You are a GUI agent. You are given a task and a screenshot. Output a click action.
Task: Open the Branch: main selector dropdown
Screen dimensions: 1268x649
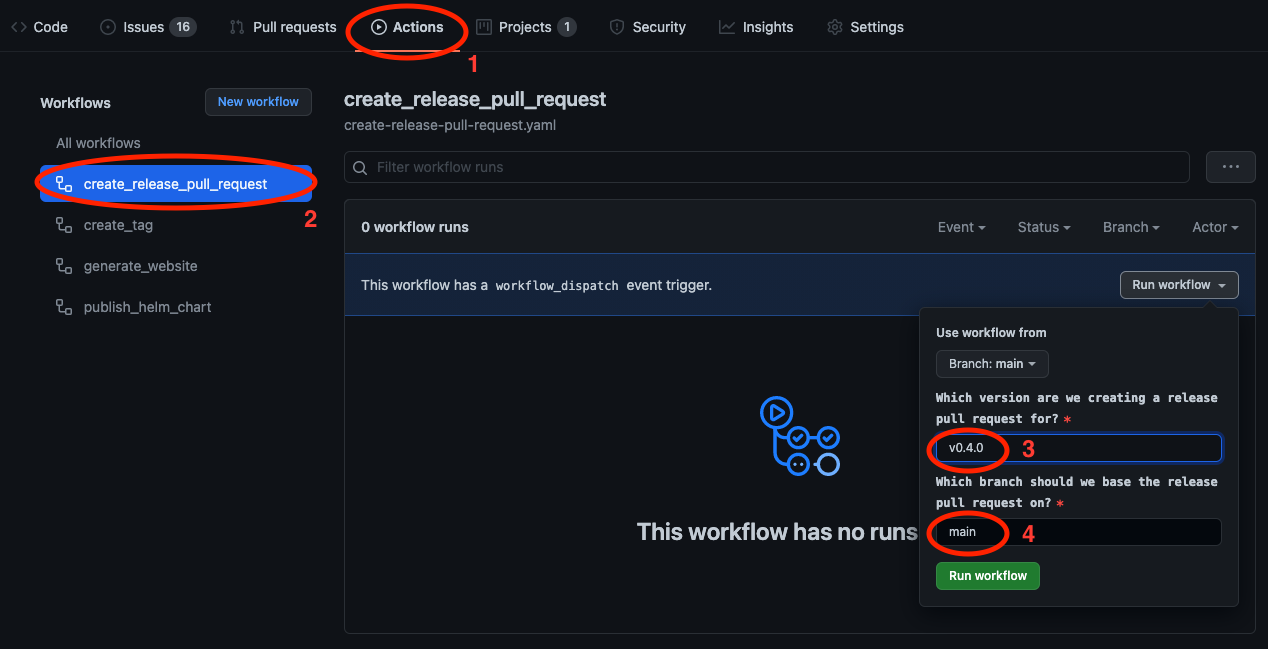point(991,364)
